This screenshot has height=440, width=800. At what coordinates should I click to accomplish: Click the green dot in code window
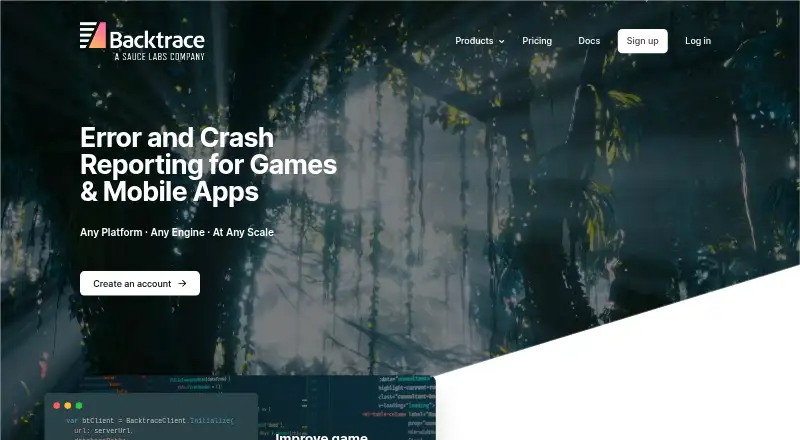click(79, 406)
